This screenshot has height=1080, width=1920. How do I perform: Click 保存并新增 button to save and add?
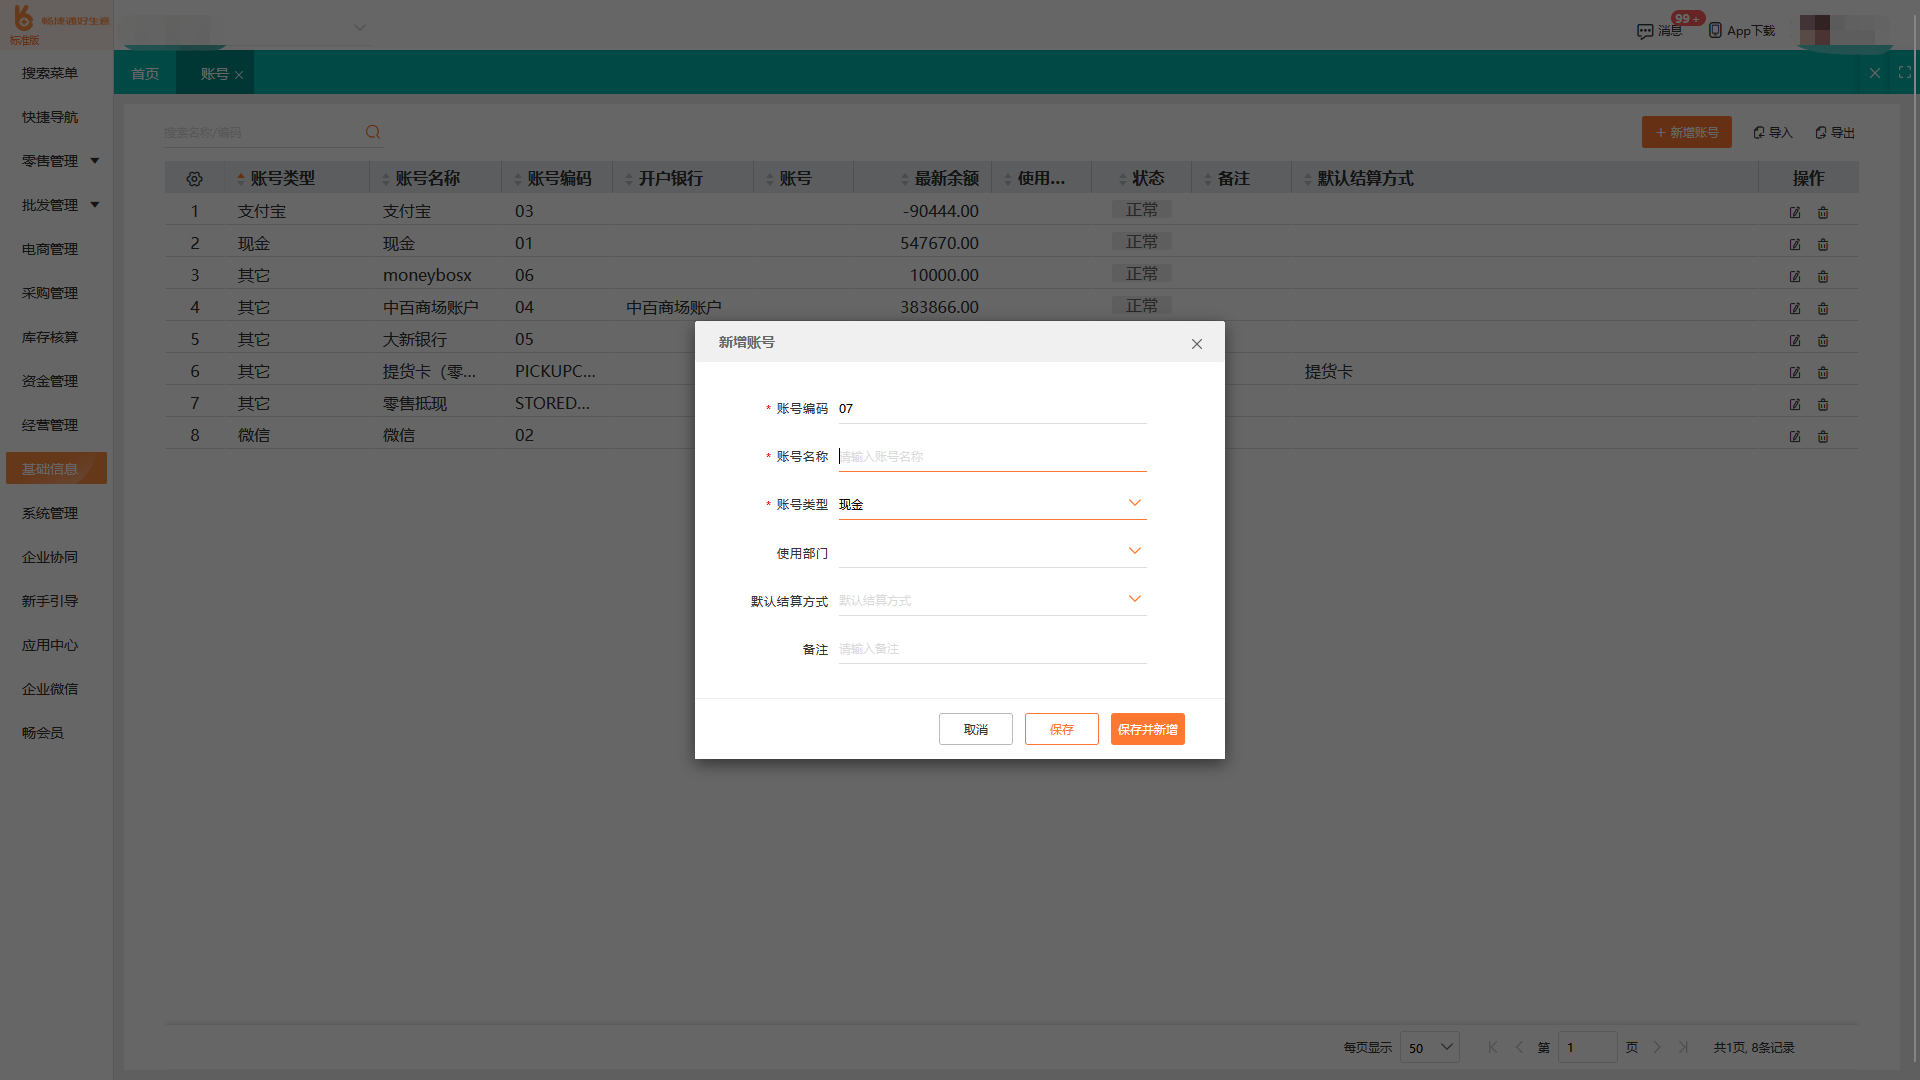[1147, 729]
